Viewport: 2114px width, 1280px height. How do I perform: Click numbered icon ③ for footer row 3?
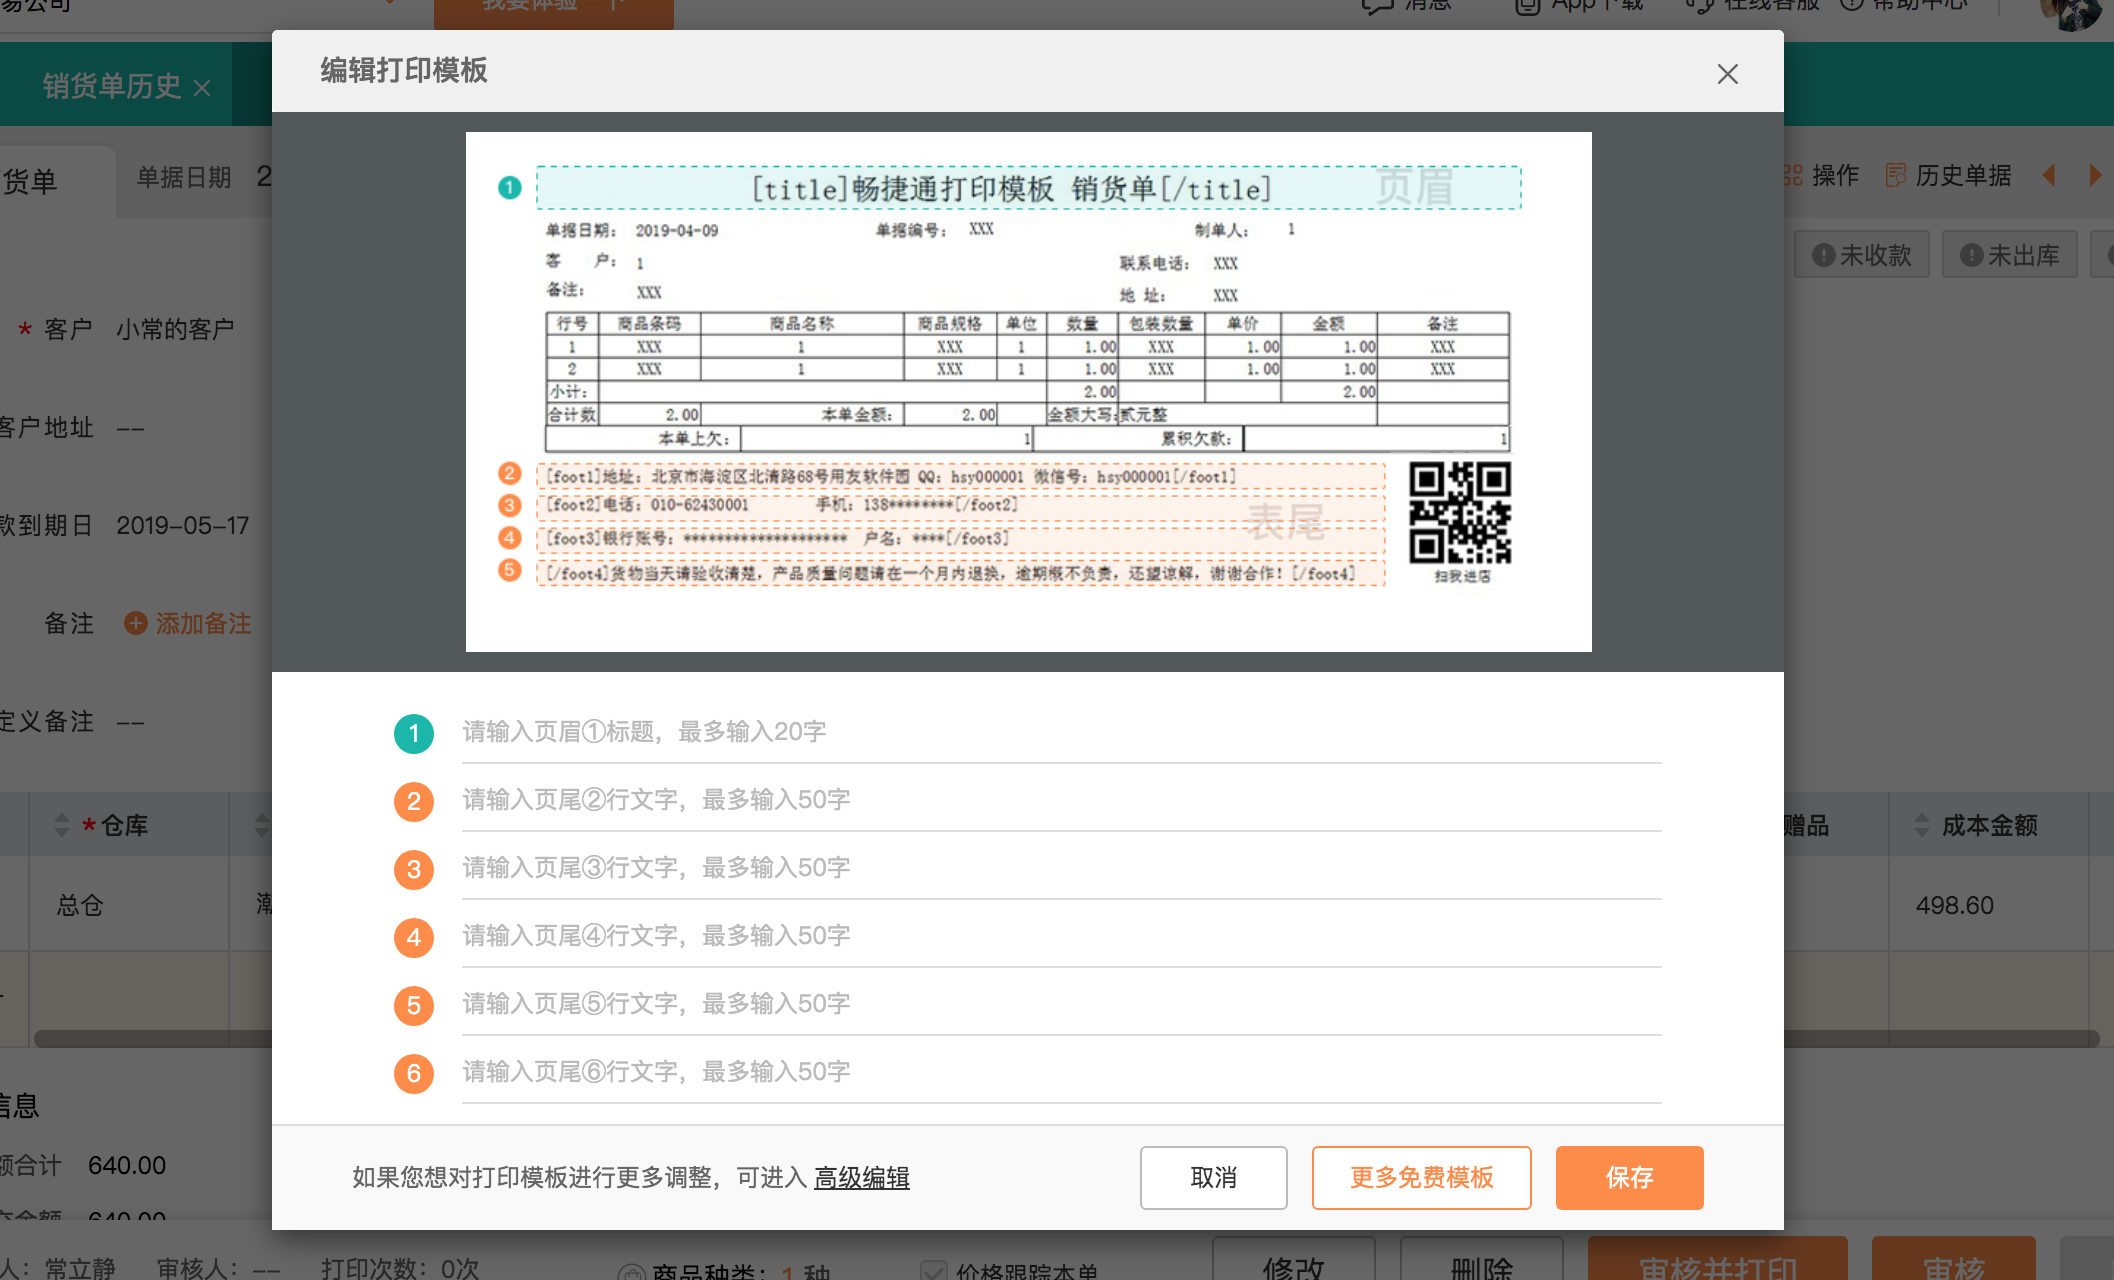pos(418,868)
